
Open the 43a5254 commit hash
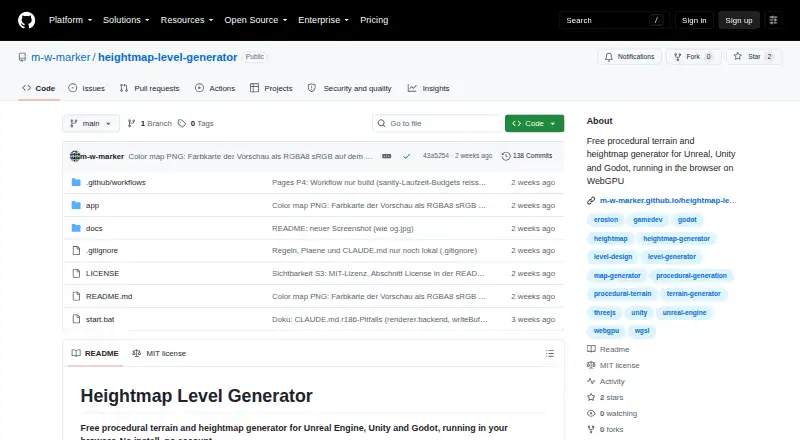(x=436, y=156)
